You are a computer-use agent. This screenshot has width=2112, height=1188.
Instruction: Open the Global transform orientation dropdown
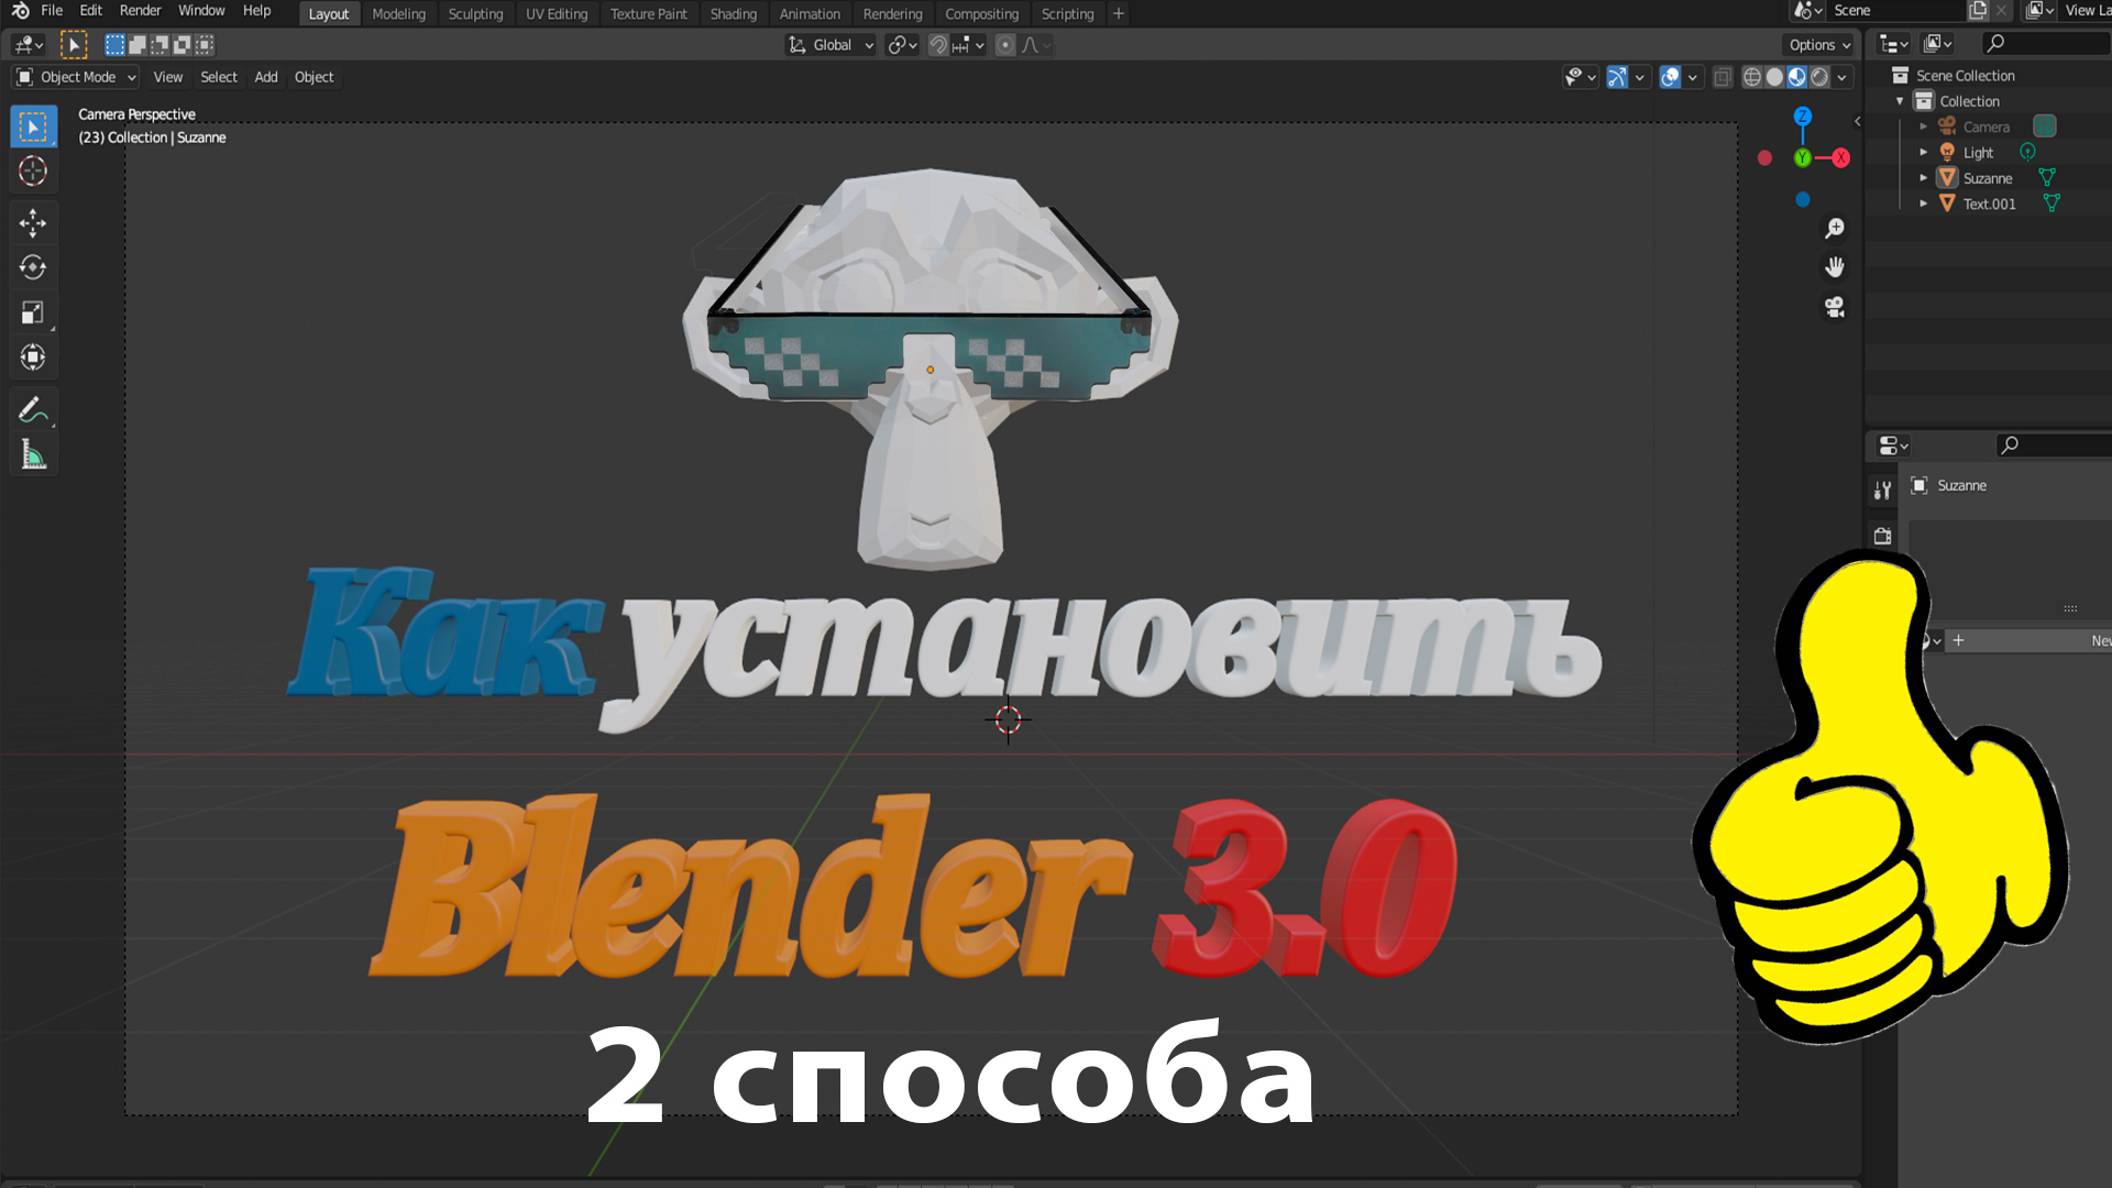pyautogui.click(x=836, y=45)
